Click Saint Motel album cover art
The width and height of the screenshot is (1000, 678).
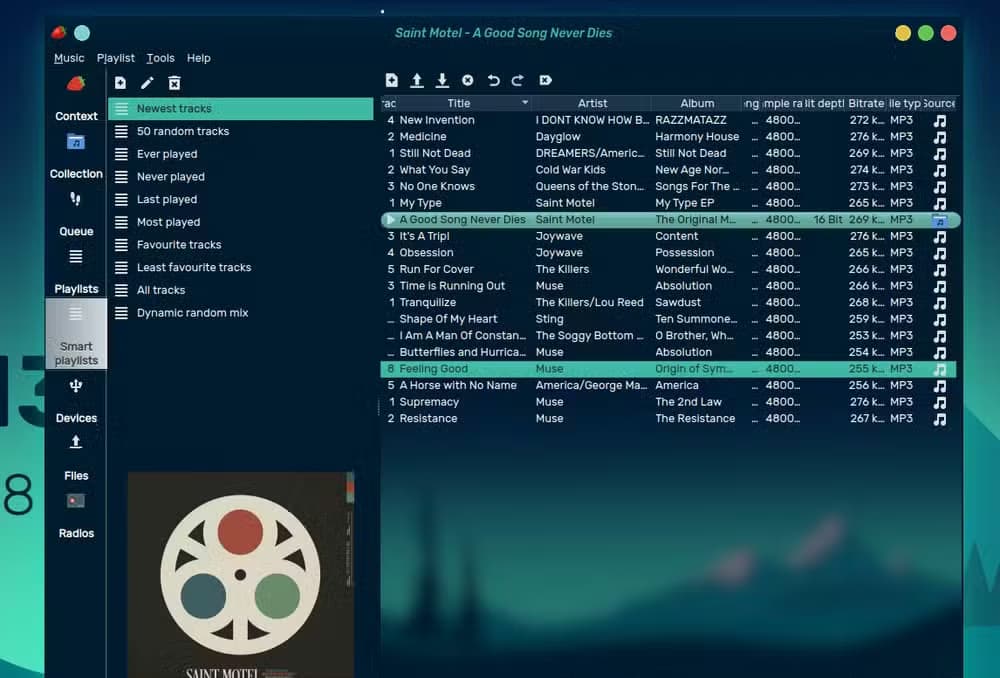pyautogui.click(x=240, y=575)
